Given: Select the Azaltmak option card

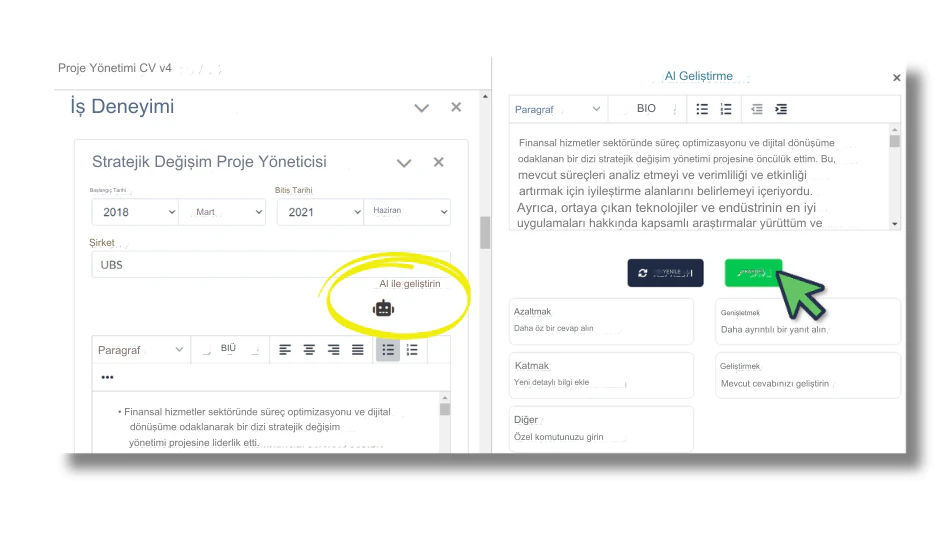Looking at the screenshot, I should (601, 320).
